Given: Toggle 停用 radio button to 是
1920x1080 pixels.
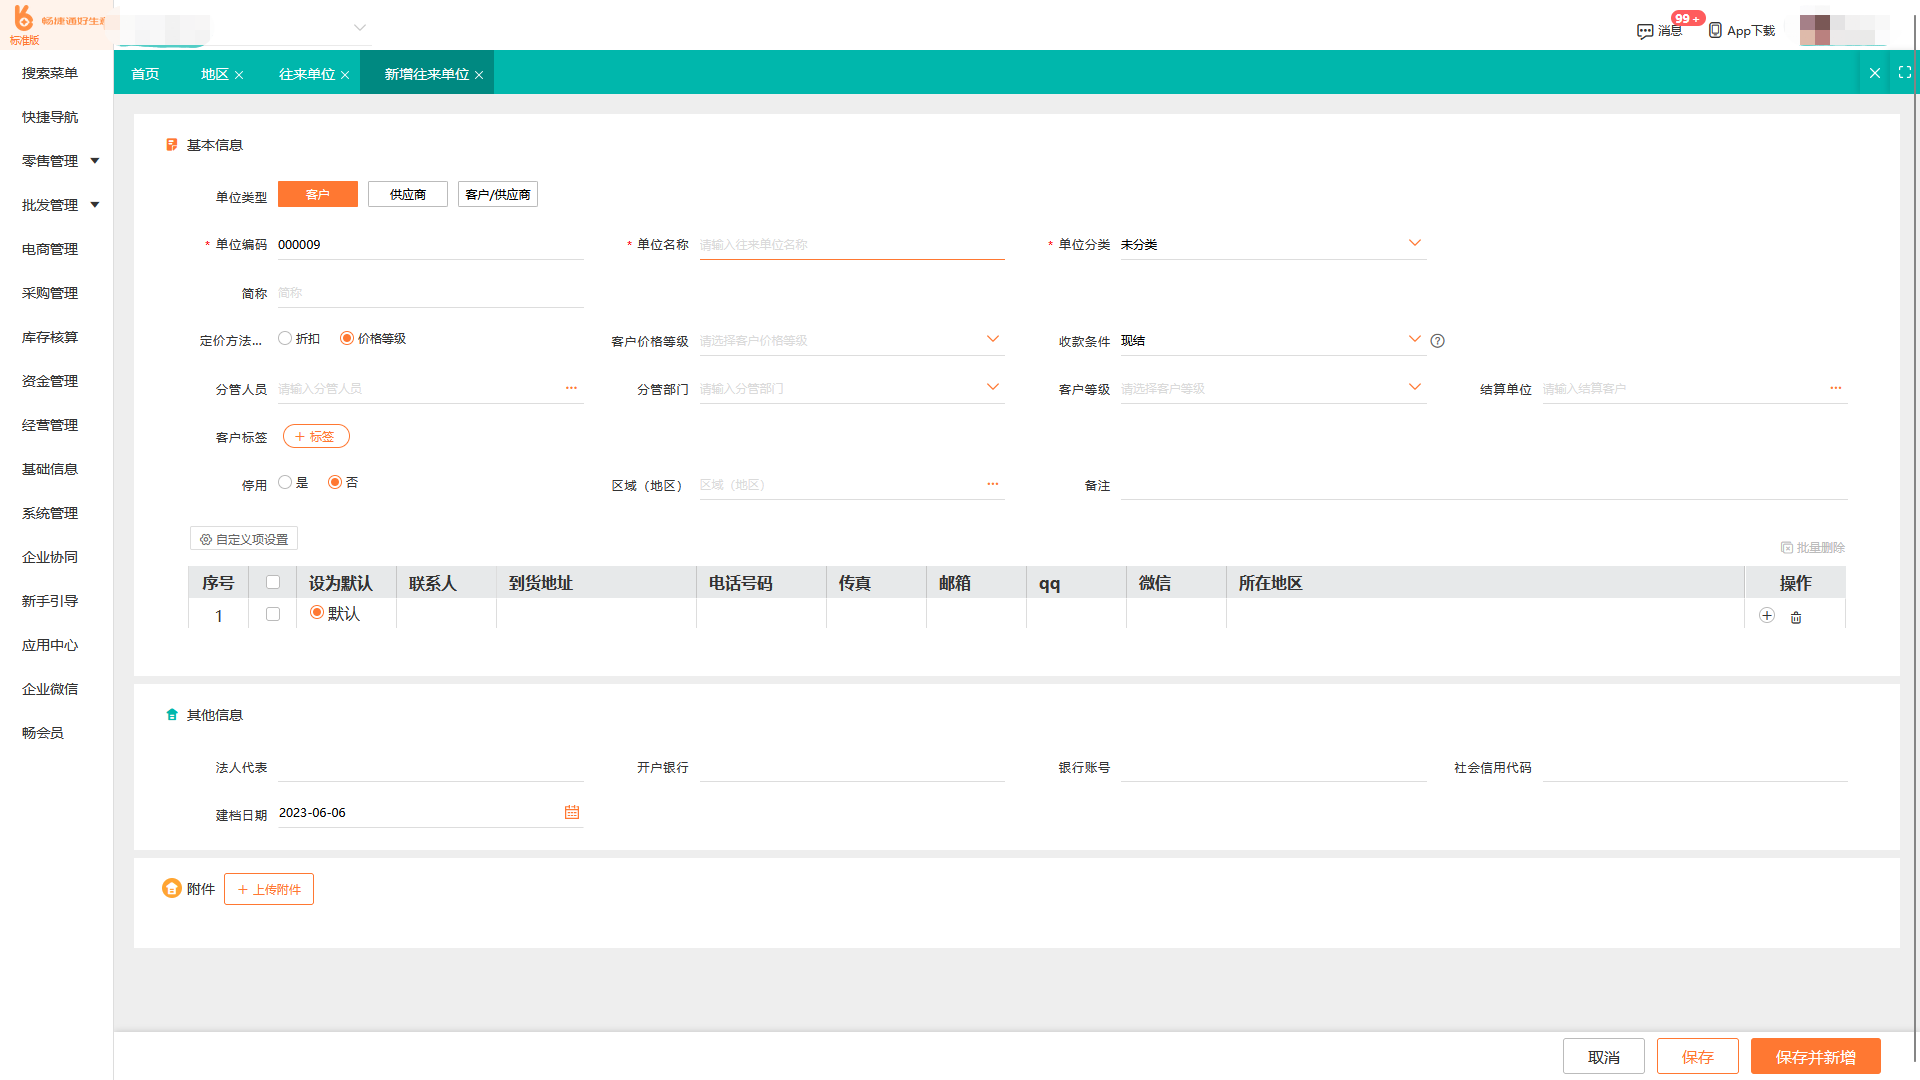Looking at the screenshot, I should point(284,483).
